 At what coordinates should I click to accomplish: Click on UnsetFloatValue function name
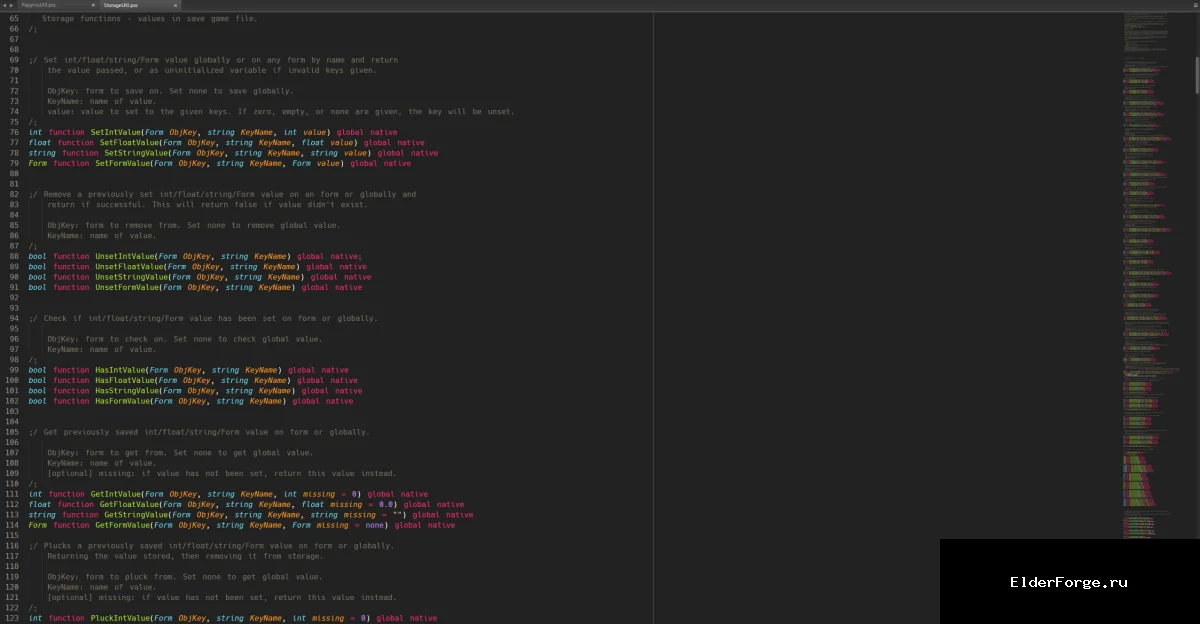[128, 267]
